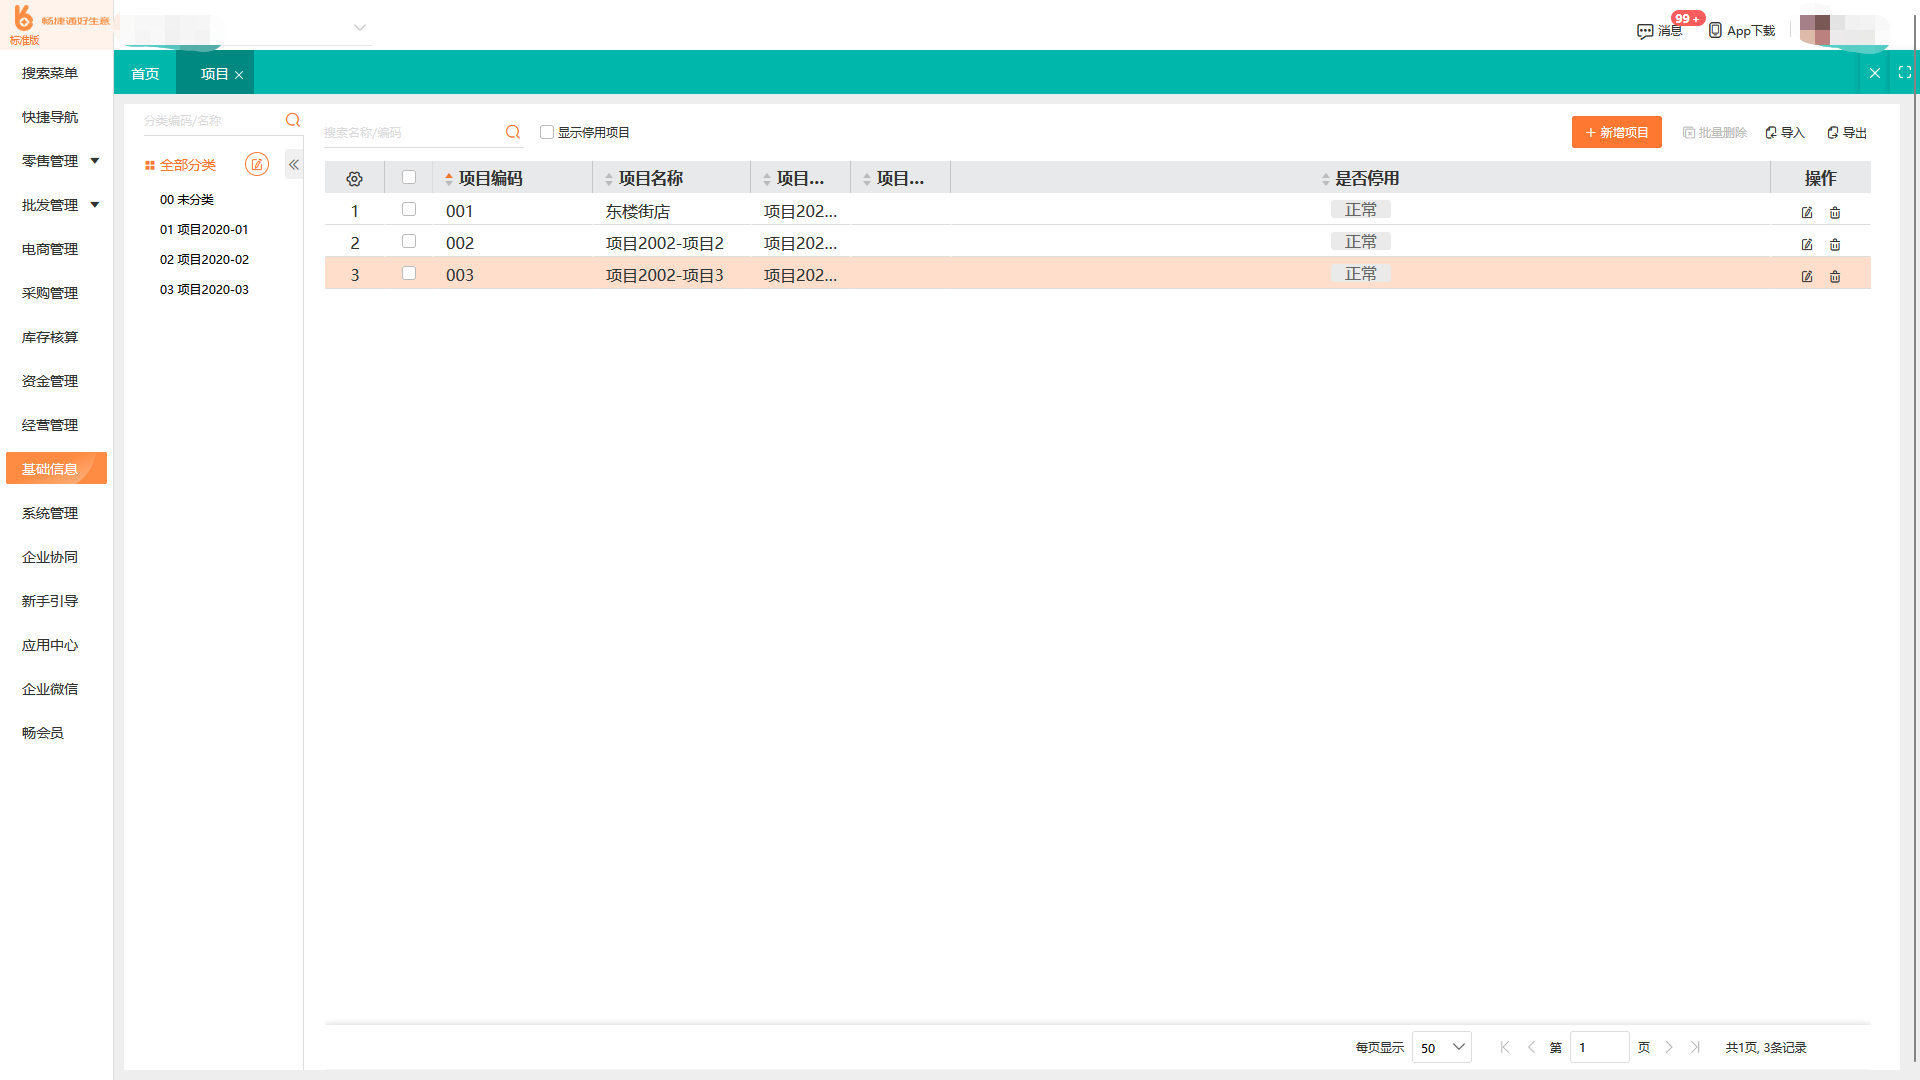Click the import icon in toolbar
The width and height of the screenshot is (1920, 1080).
click(x=1787, y=132)
